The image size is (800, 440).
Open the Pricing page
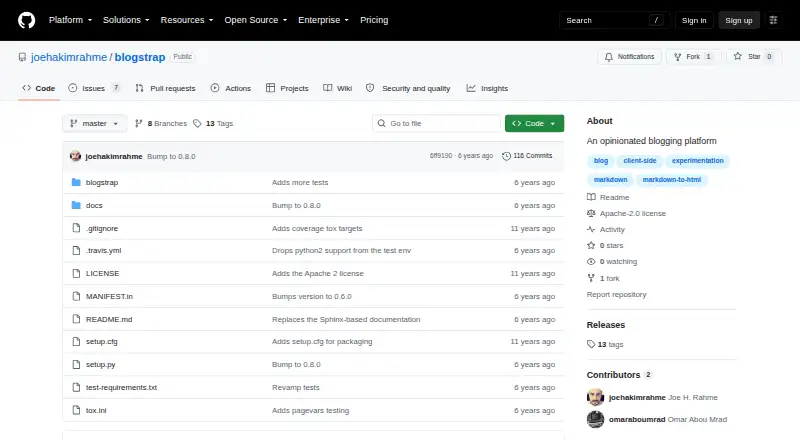click(x=374, y=20)
